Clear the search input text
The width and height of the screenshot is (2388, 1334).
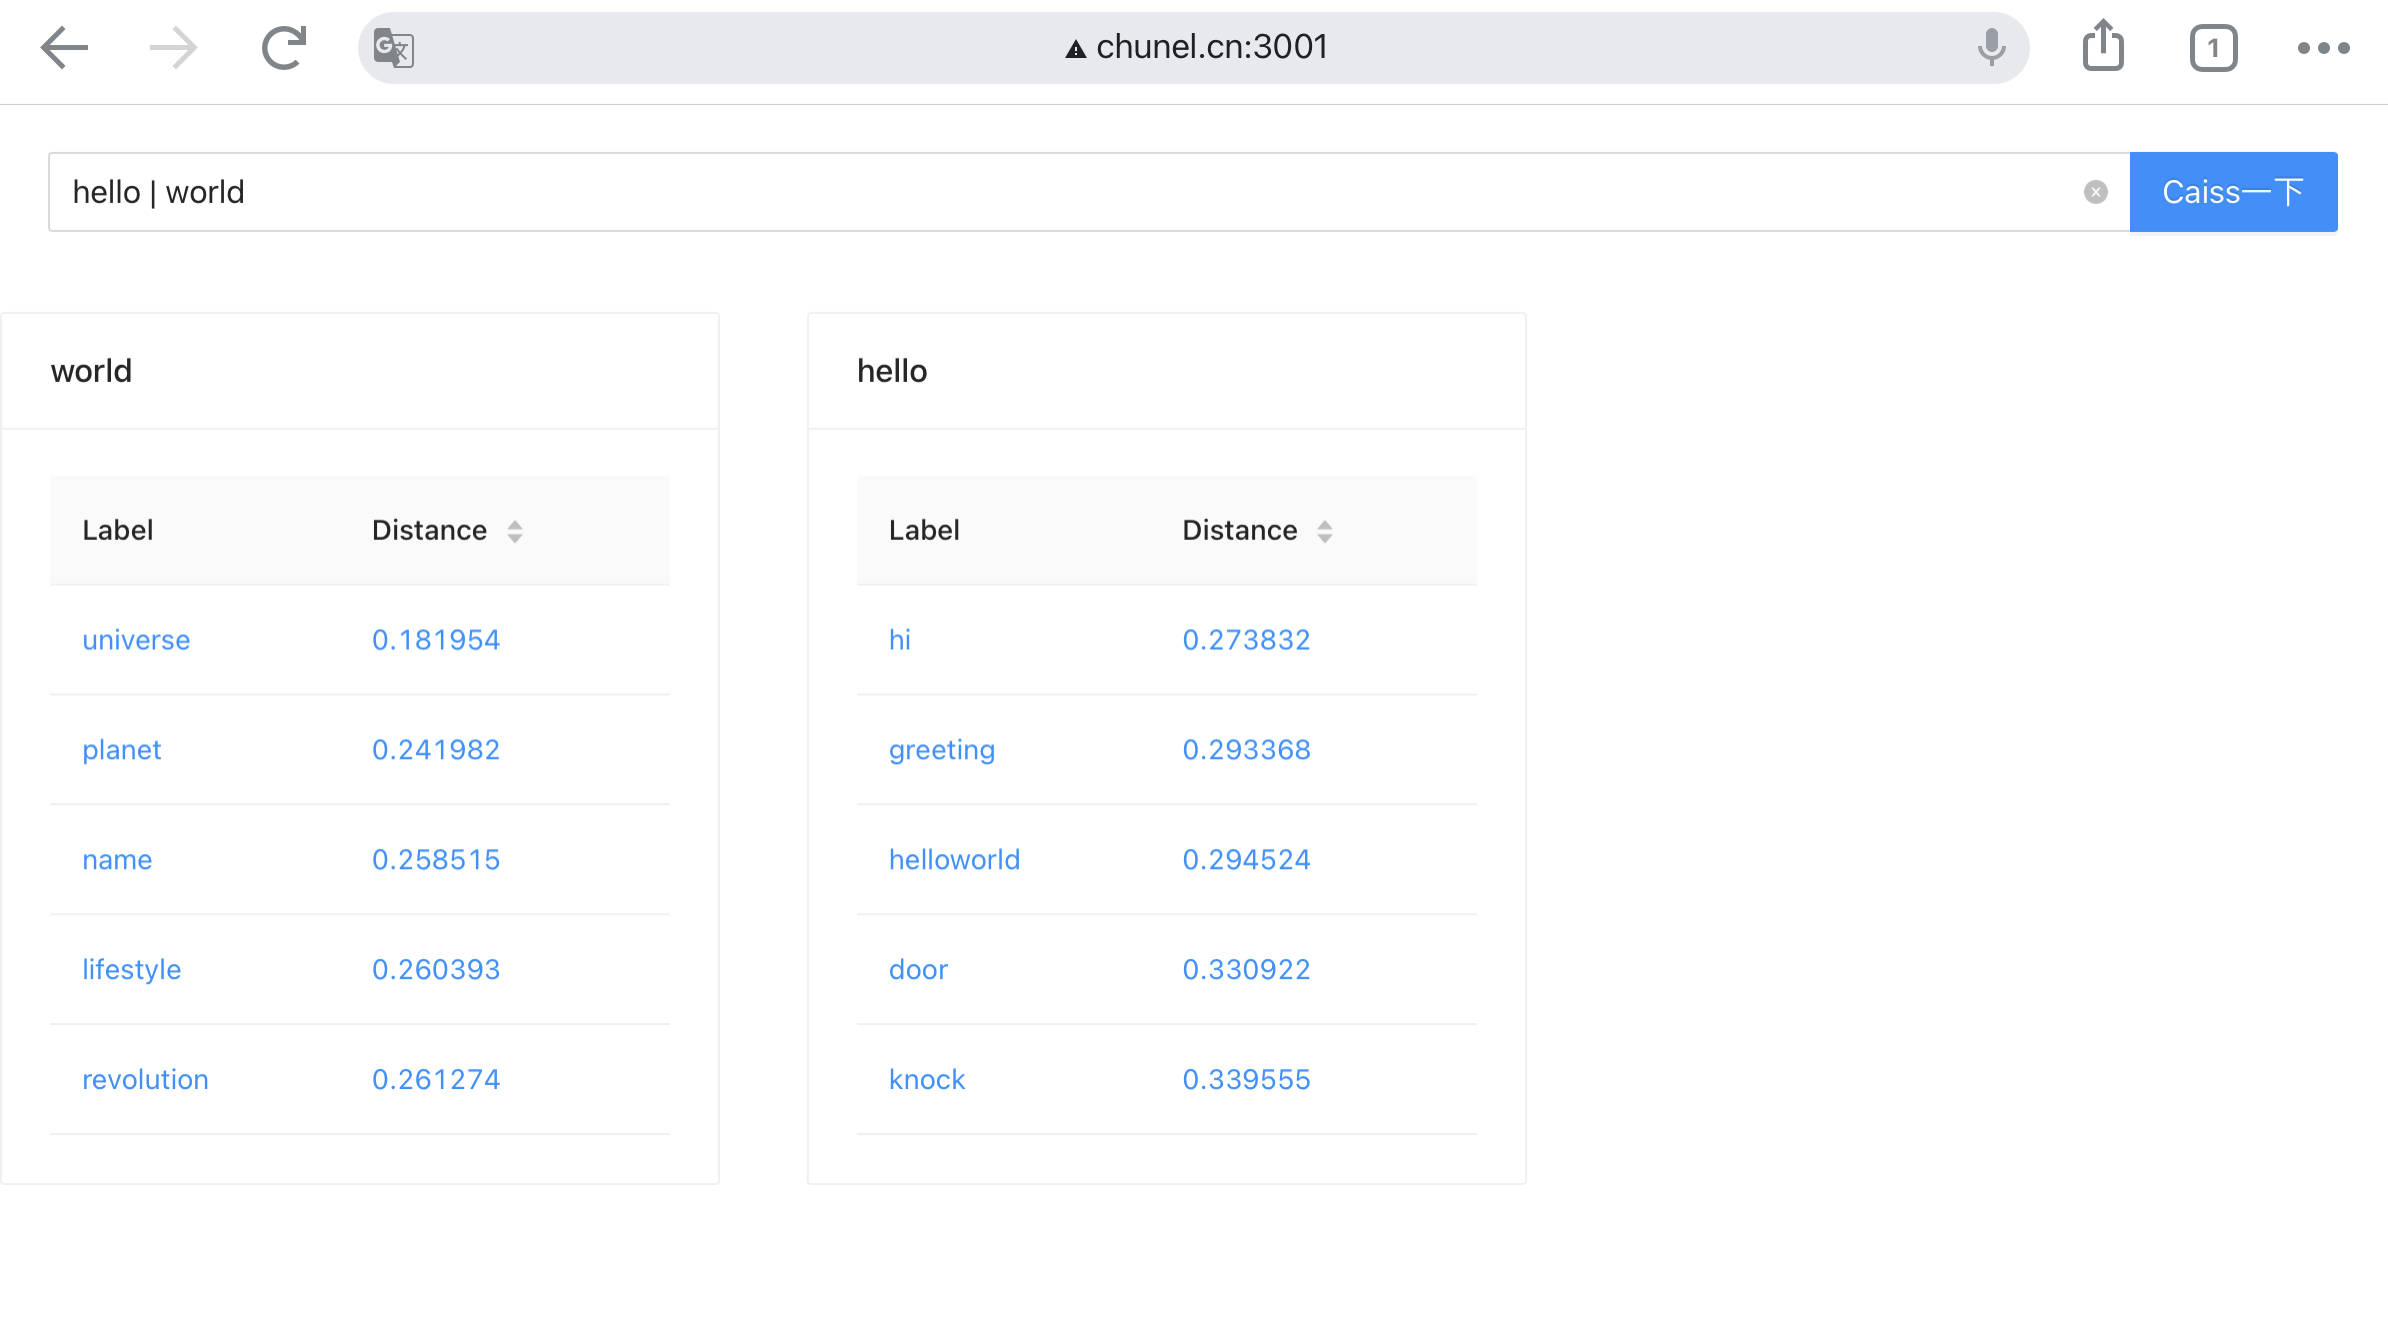click(2096, 192)
